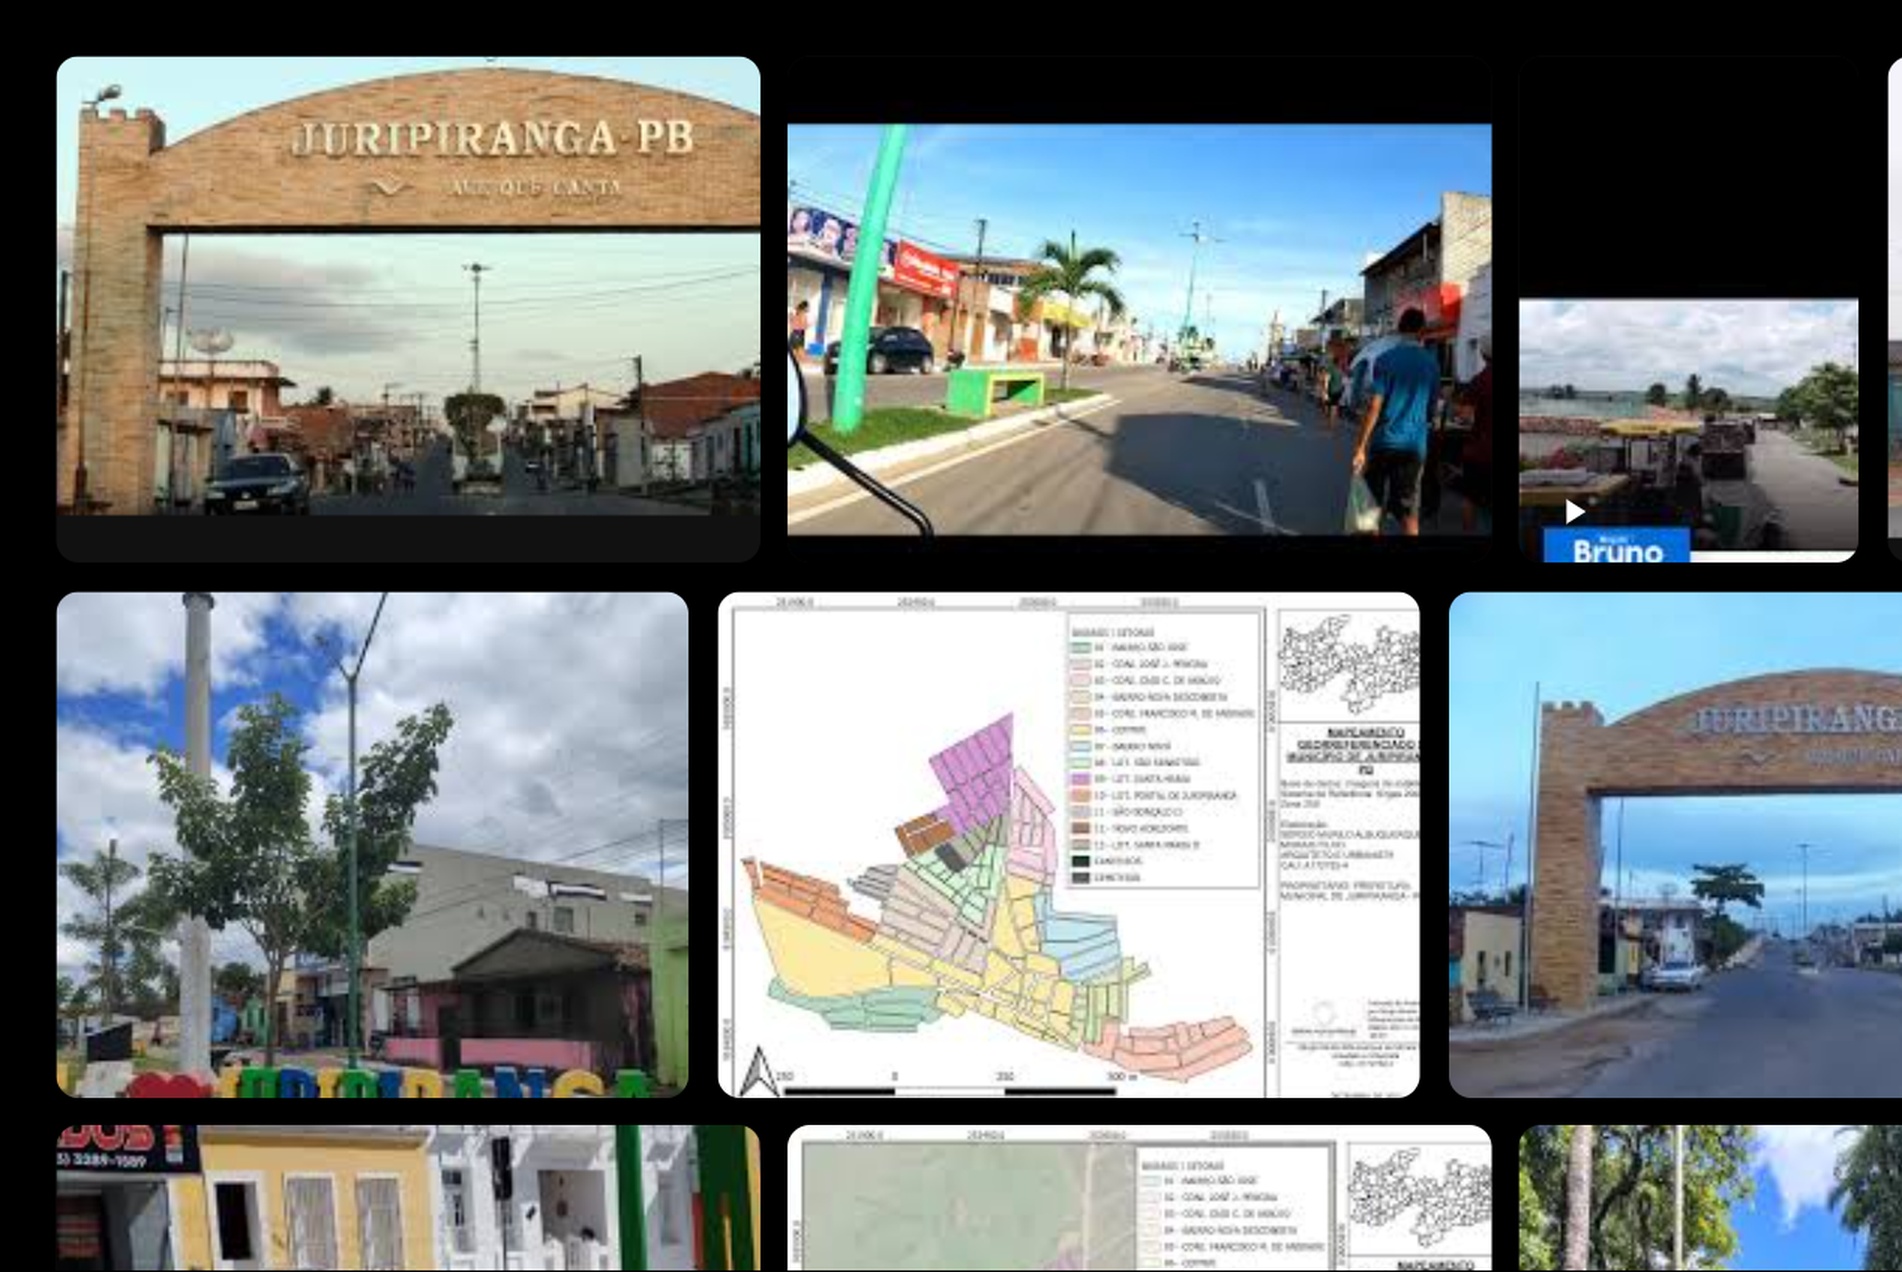Open the blue-sky arch photo at right
Image resolution: width=1902 pixels, height=1272 pixels.
(1675, 844)
